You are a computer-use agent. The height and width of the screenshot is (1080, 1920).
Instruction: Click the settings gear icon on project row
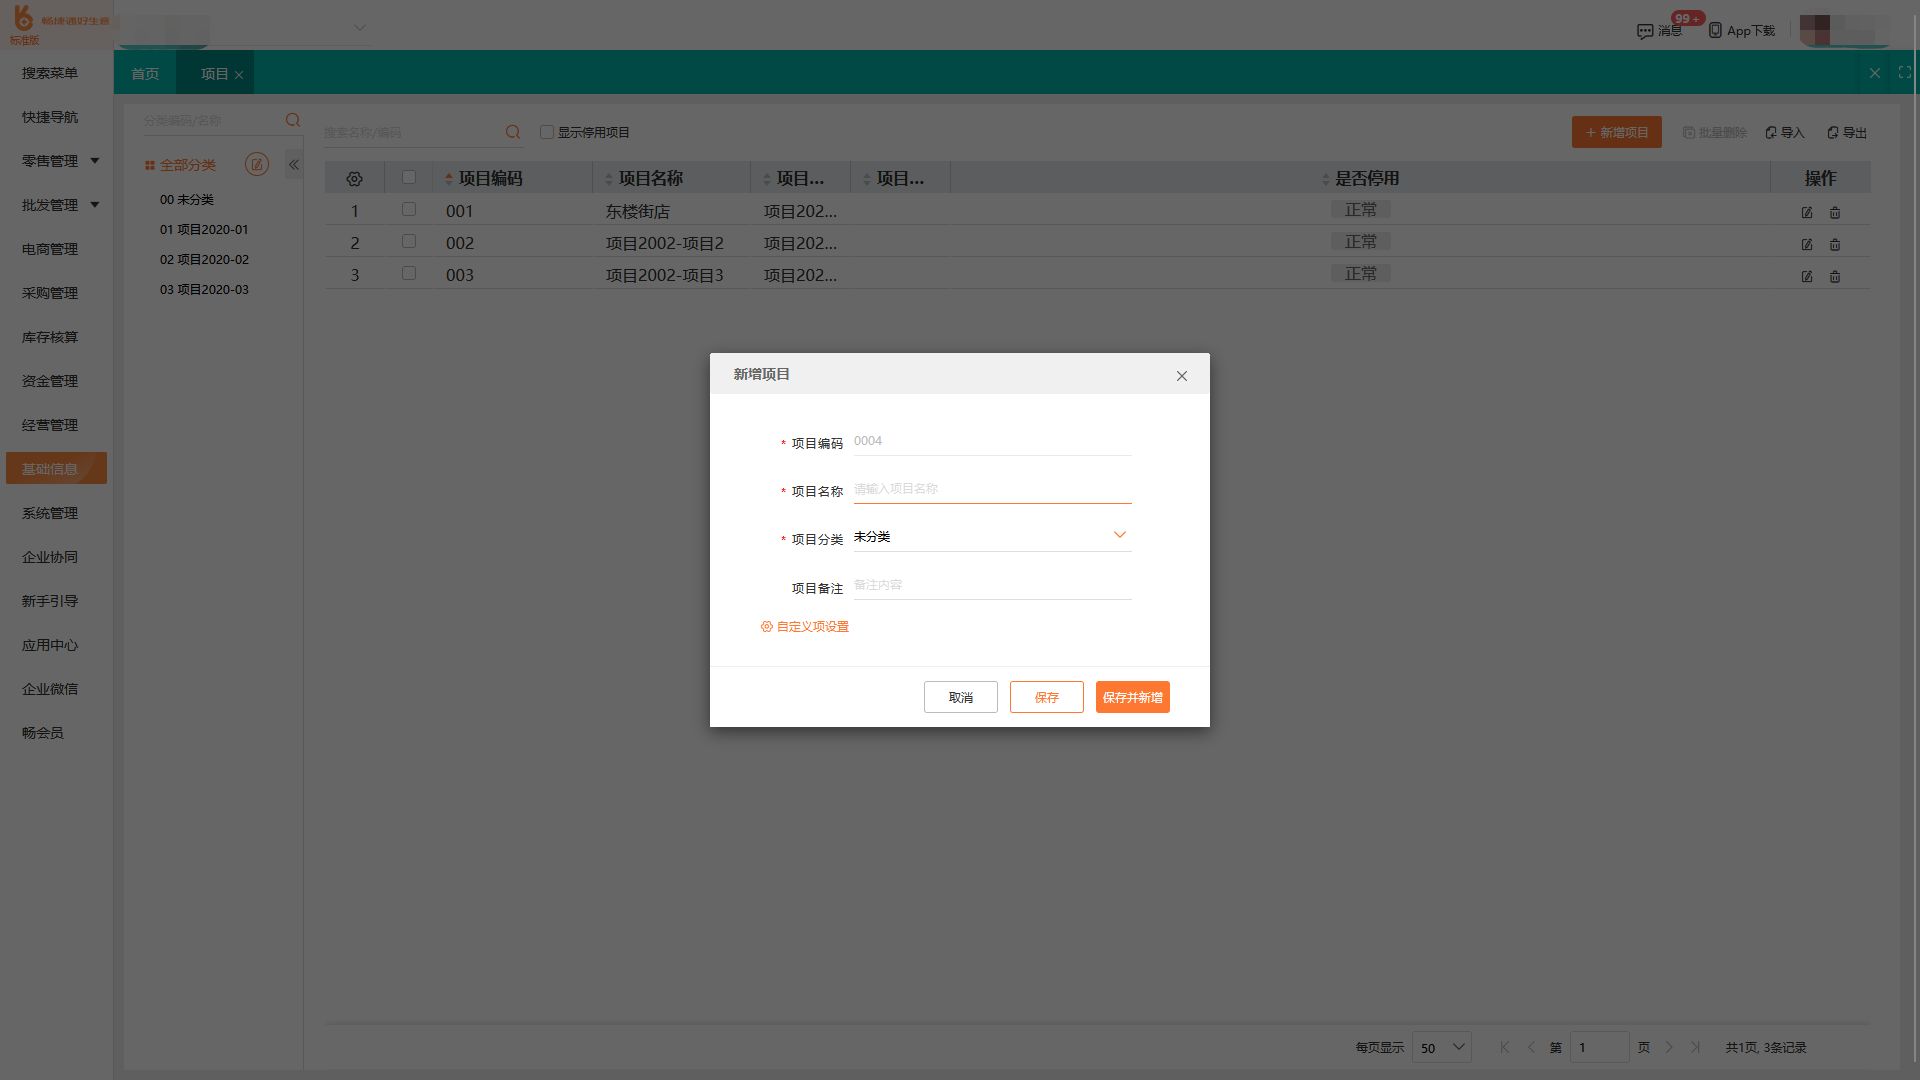(353, 178)
